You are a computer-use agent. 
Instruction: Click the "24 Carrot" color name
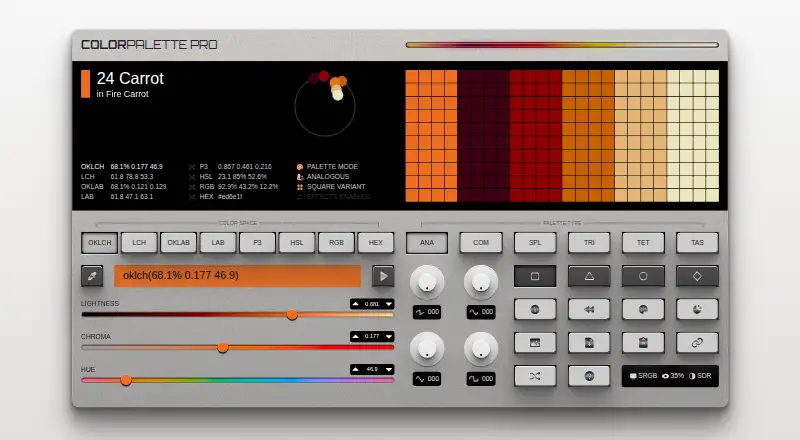coord(130,79)
